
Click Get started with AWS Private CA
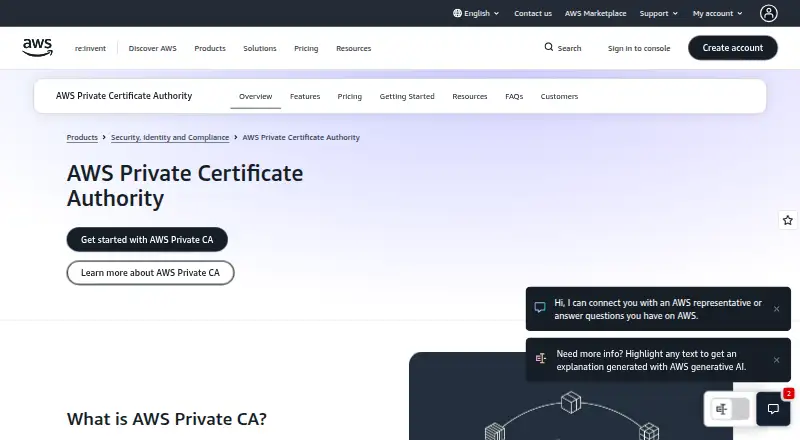[147, 239]
